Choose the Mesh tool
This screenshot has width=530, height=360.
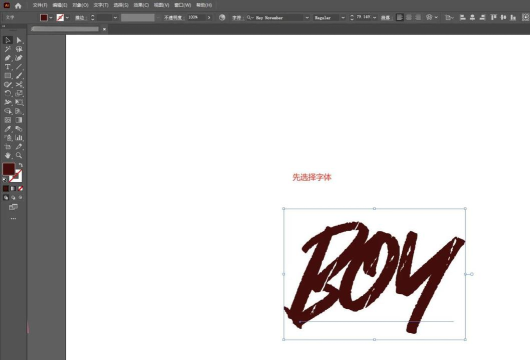(x=7, y=120)
